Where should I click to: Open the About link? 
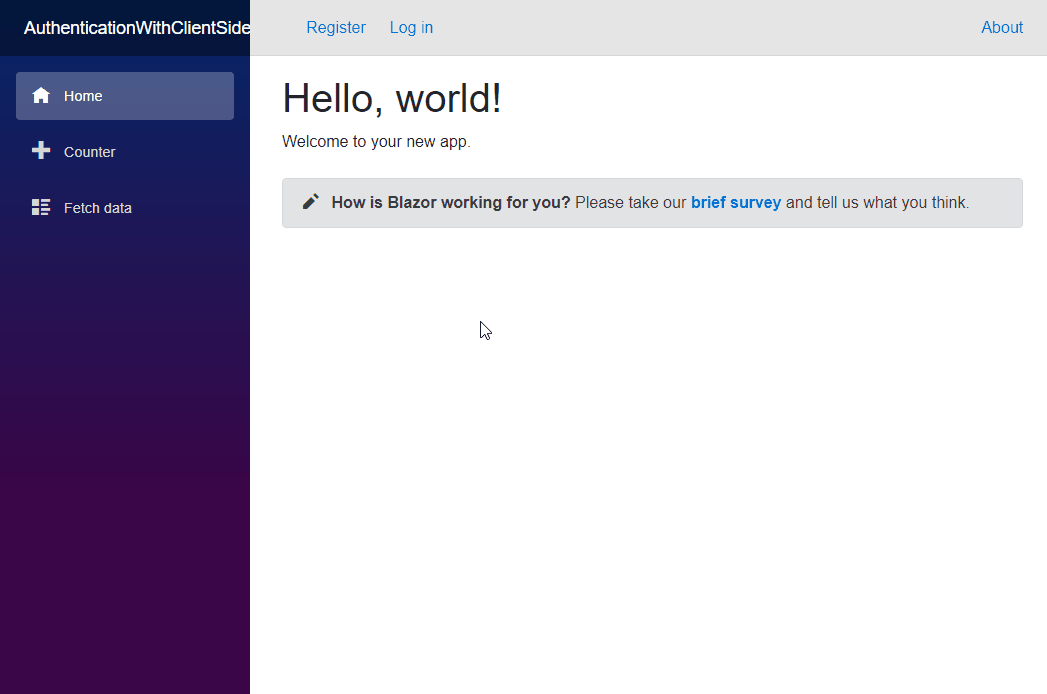click(x=1001, y=28)
